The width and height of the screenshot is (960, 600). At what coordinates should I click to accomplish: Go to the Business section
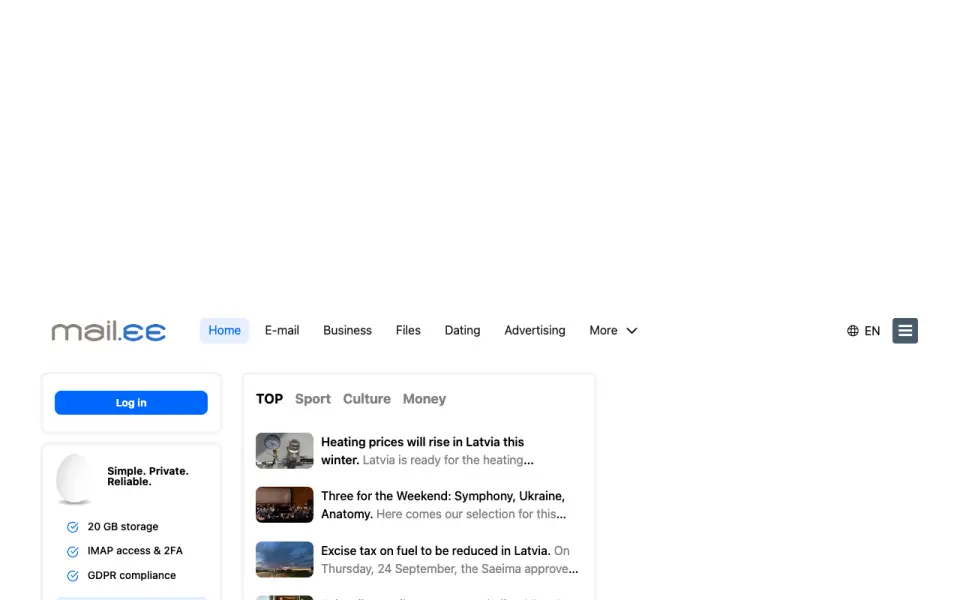tap(347, 331)
